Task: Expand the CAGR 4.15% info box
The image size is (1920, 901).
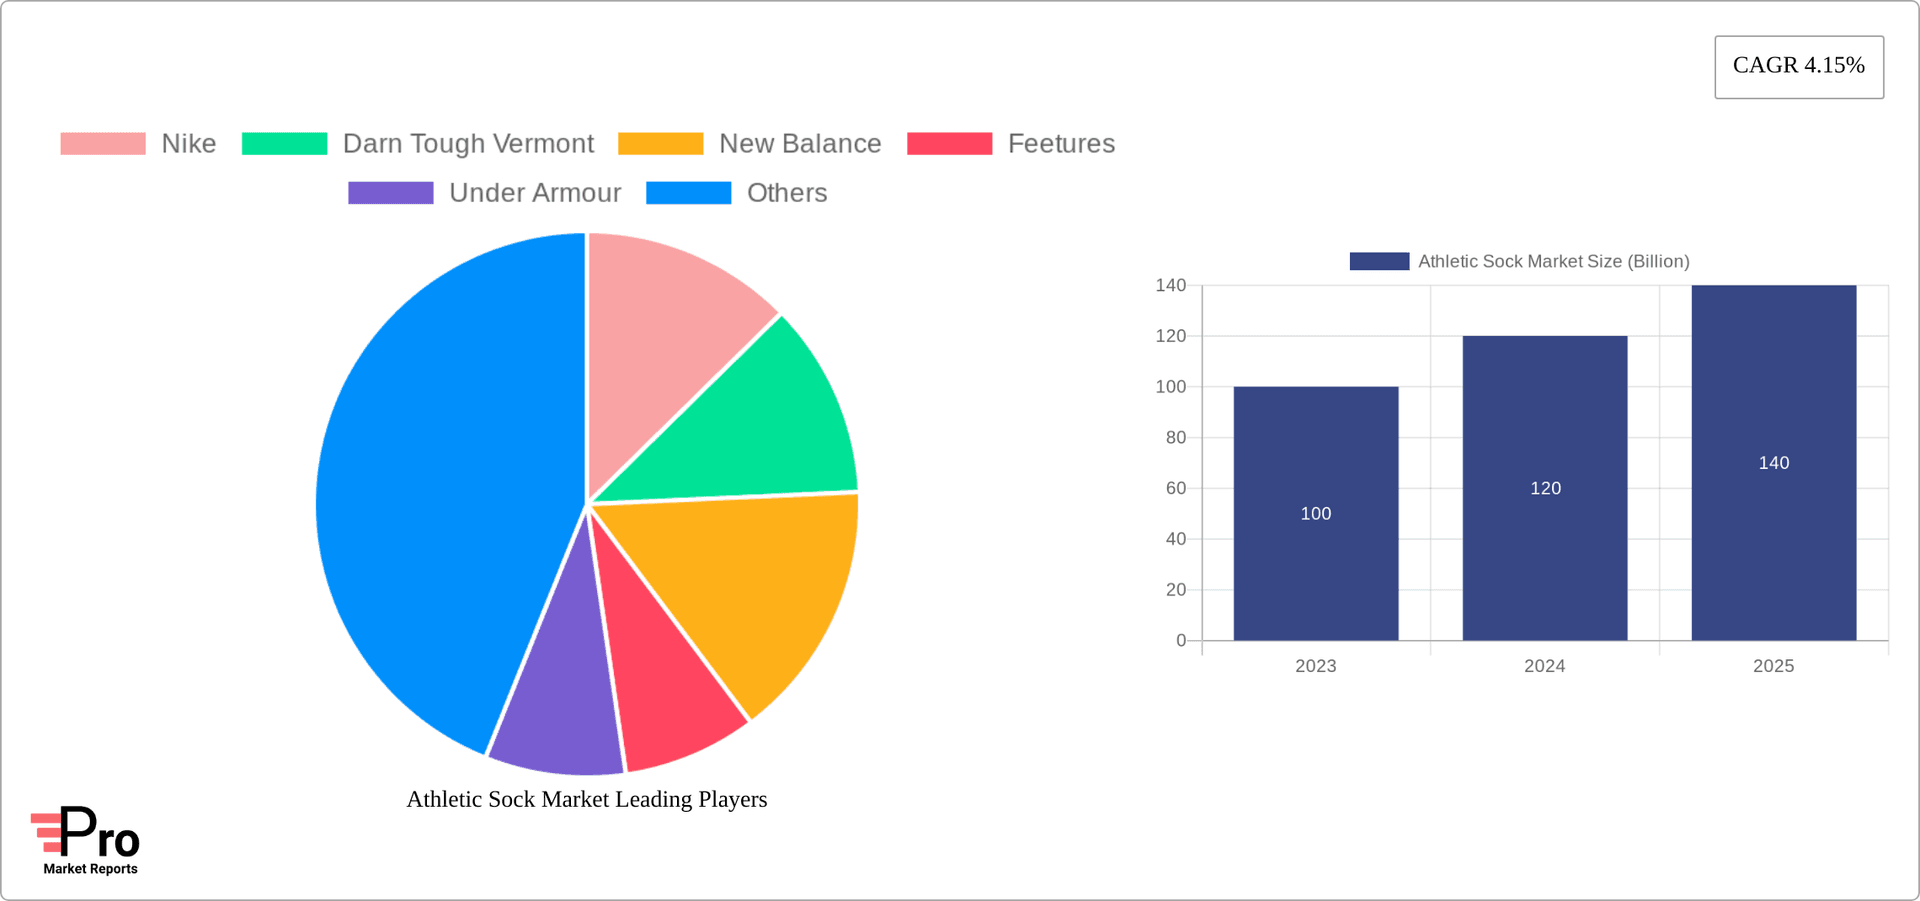Action: [x=1798, y=66]
